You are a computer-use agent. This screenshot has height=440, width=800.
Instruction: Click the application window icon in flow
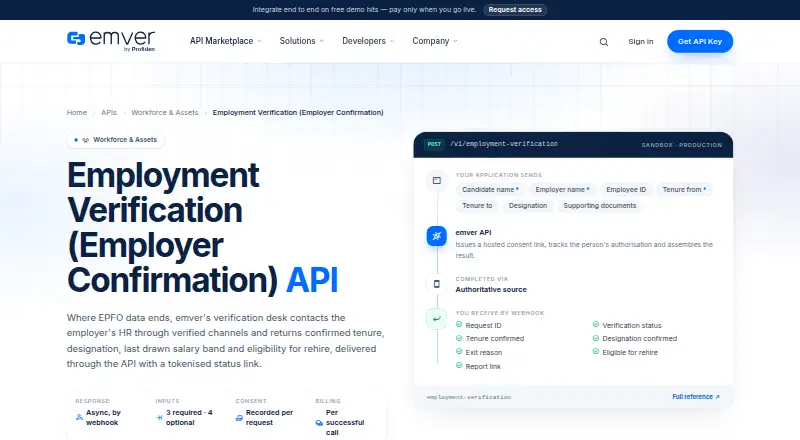tap(437, 180)
